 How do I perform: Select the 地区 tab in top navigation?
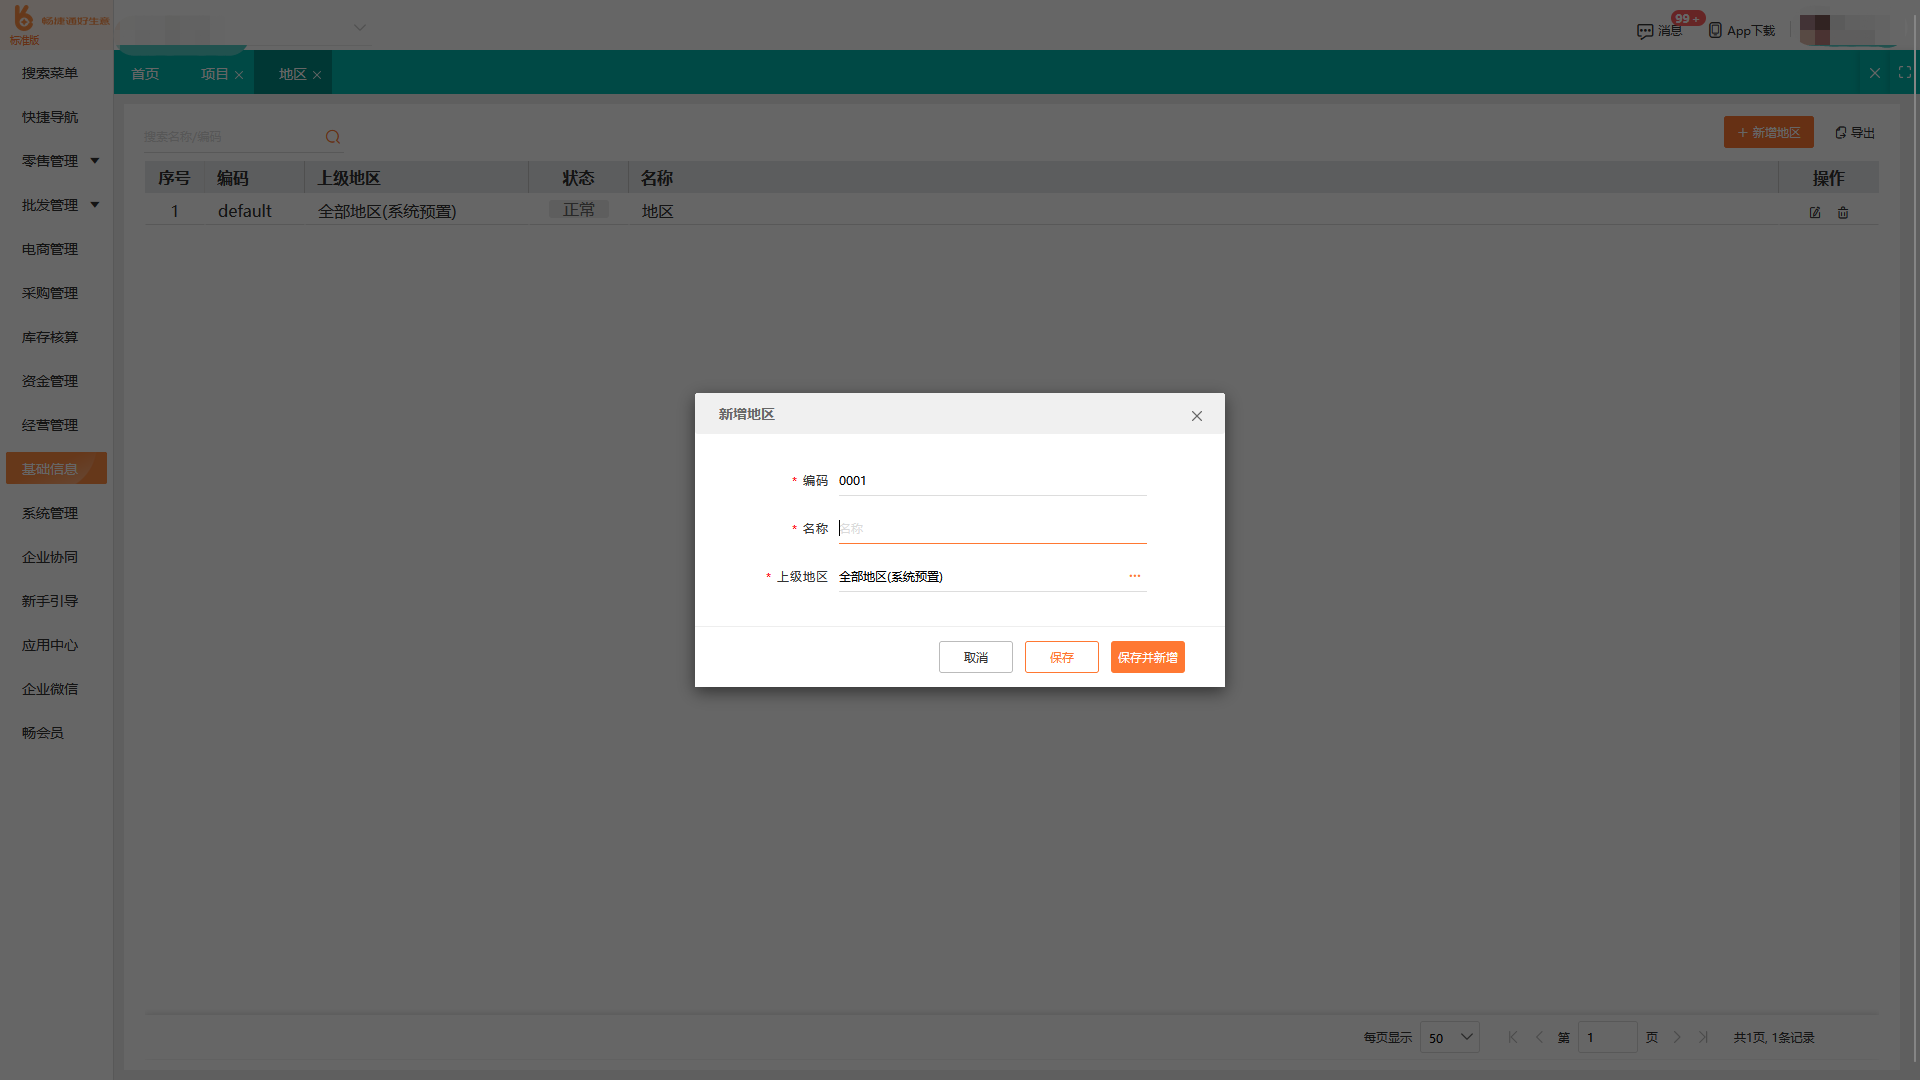tap(291, 73)
